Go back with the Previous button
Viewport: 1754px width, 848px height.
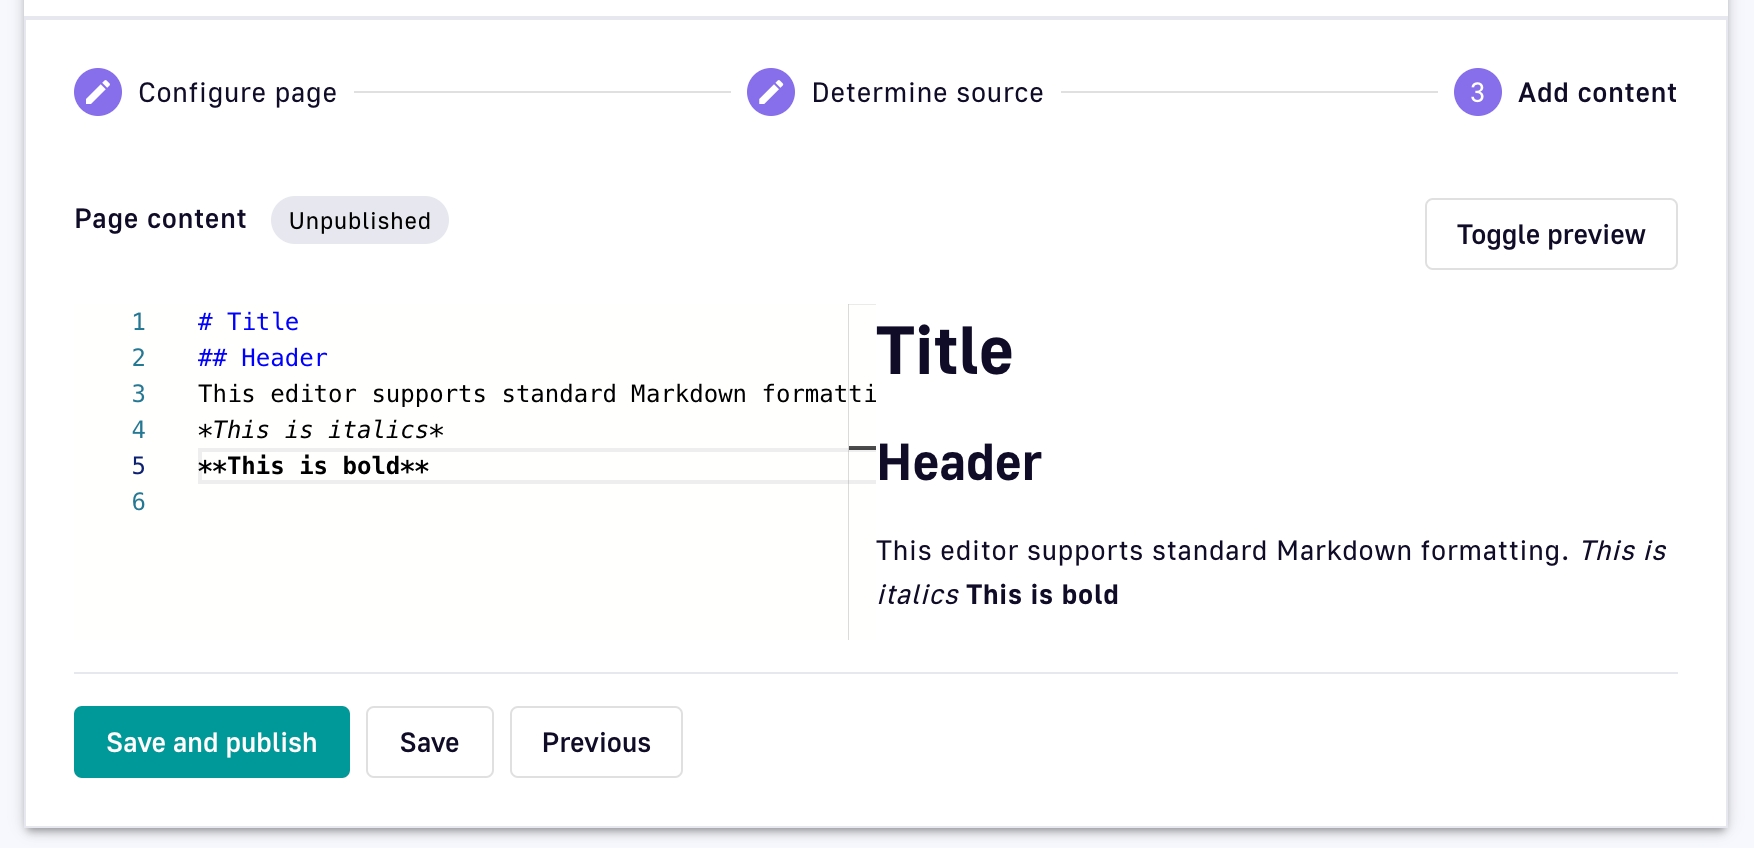pos(596,742)
